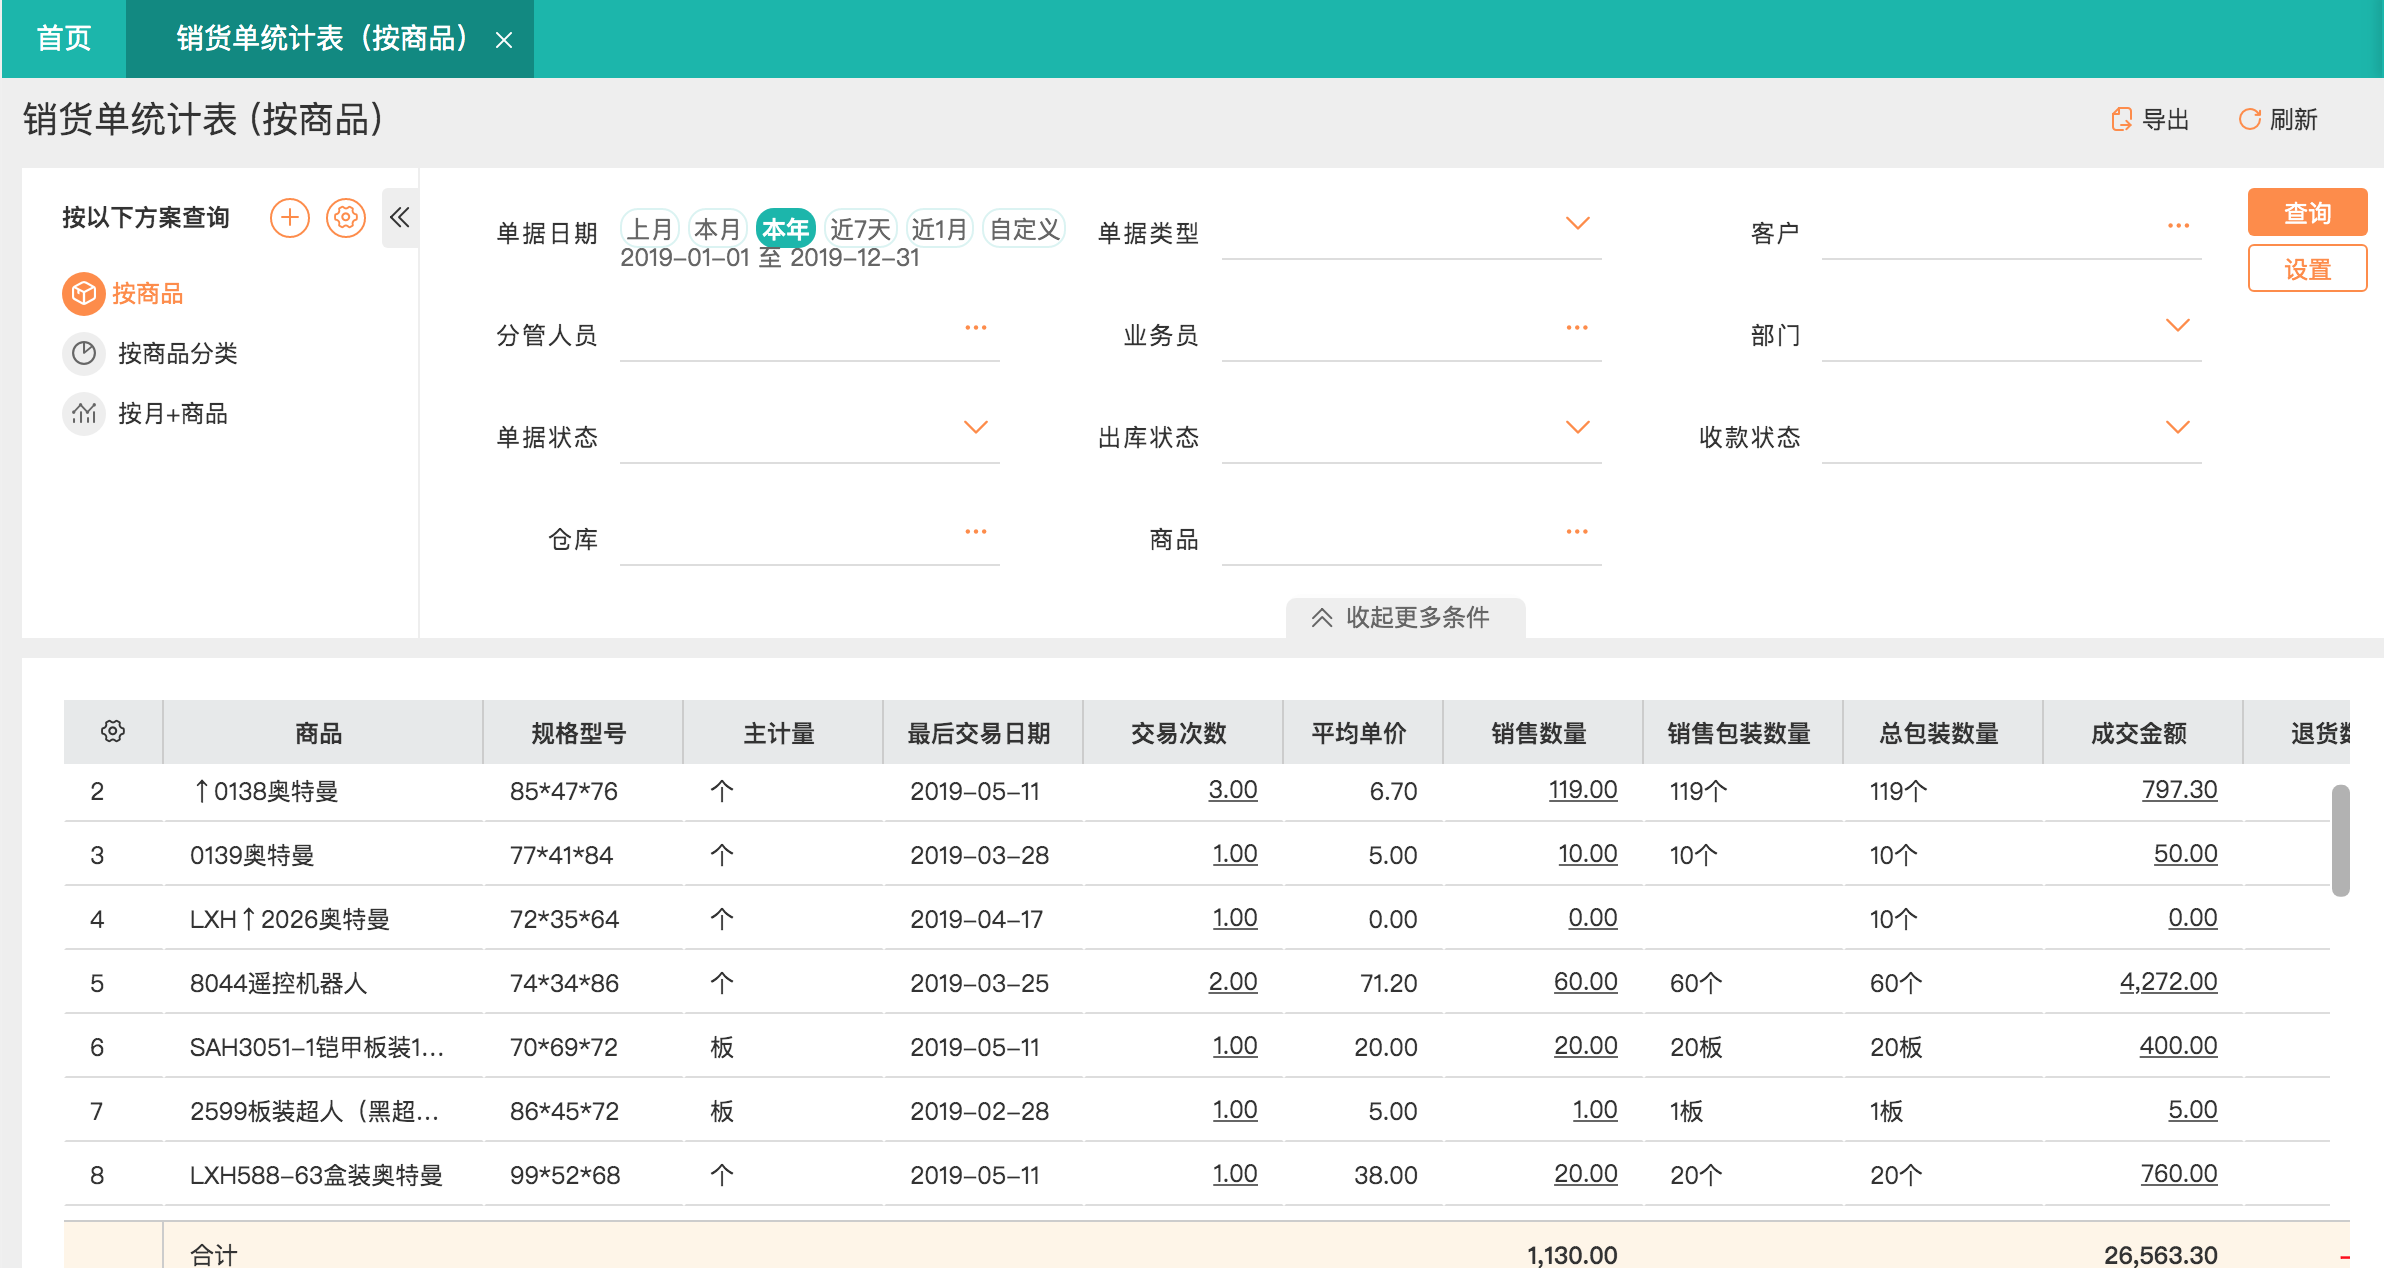
Task: Collapse the 收起更多条件 filter section
Action: click(x=1395, y=615)
